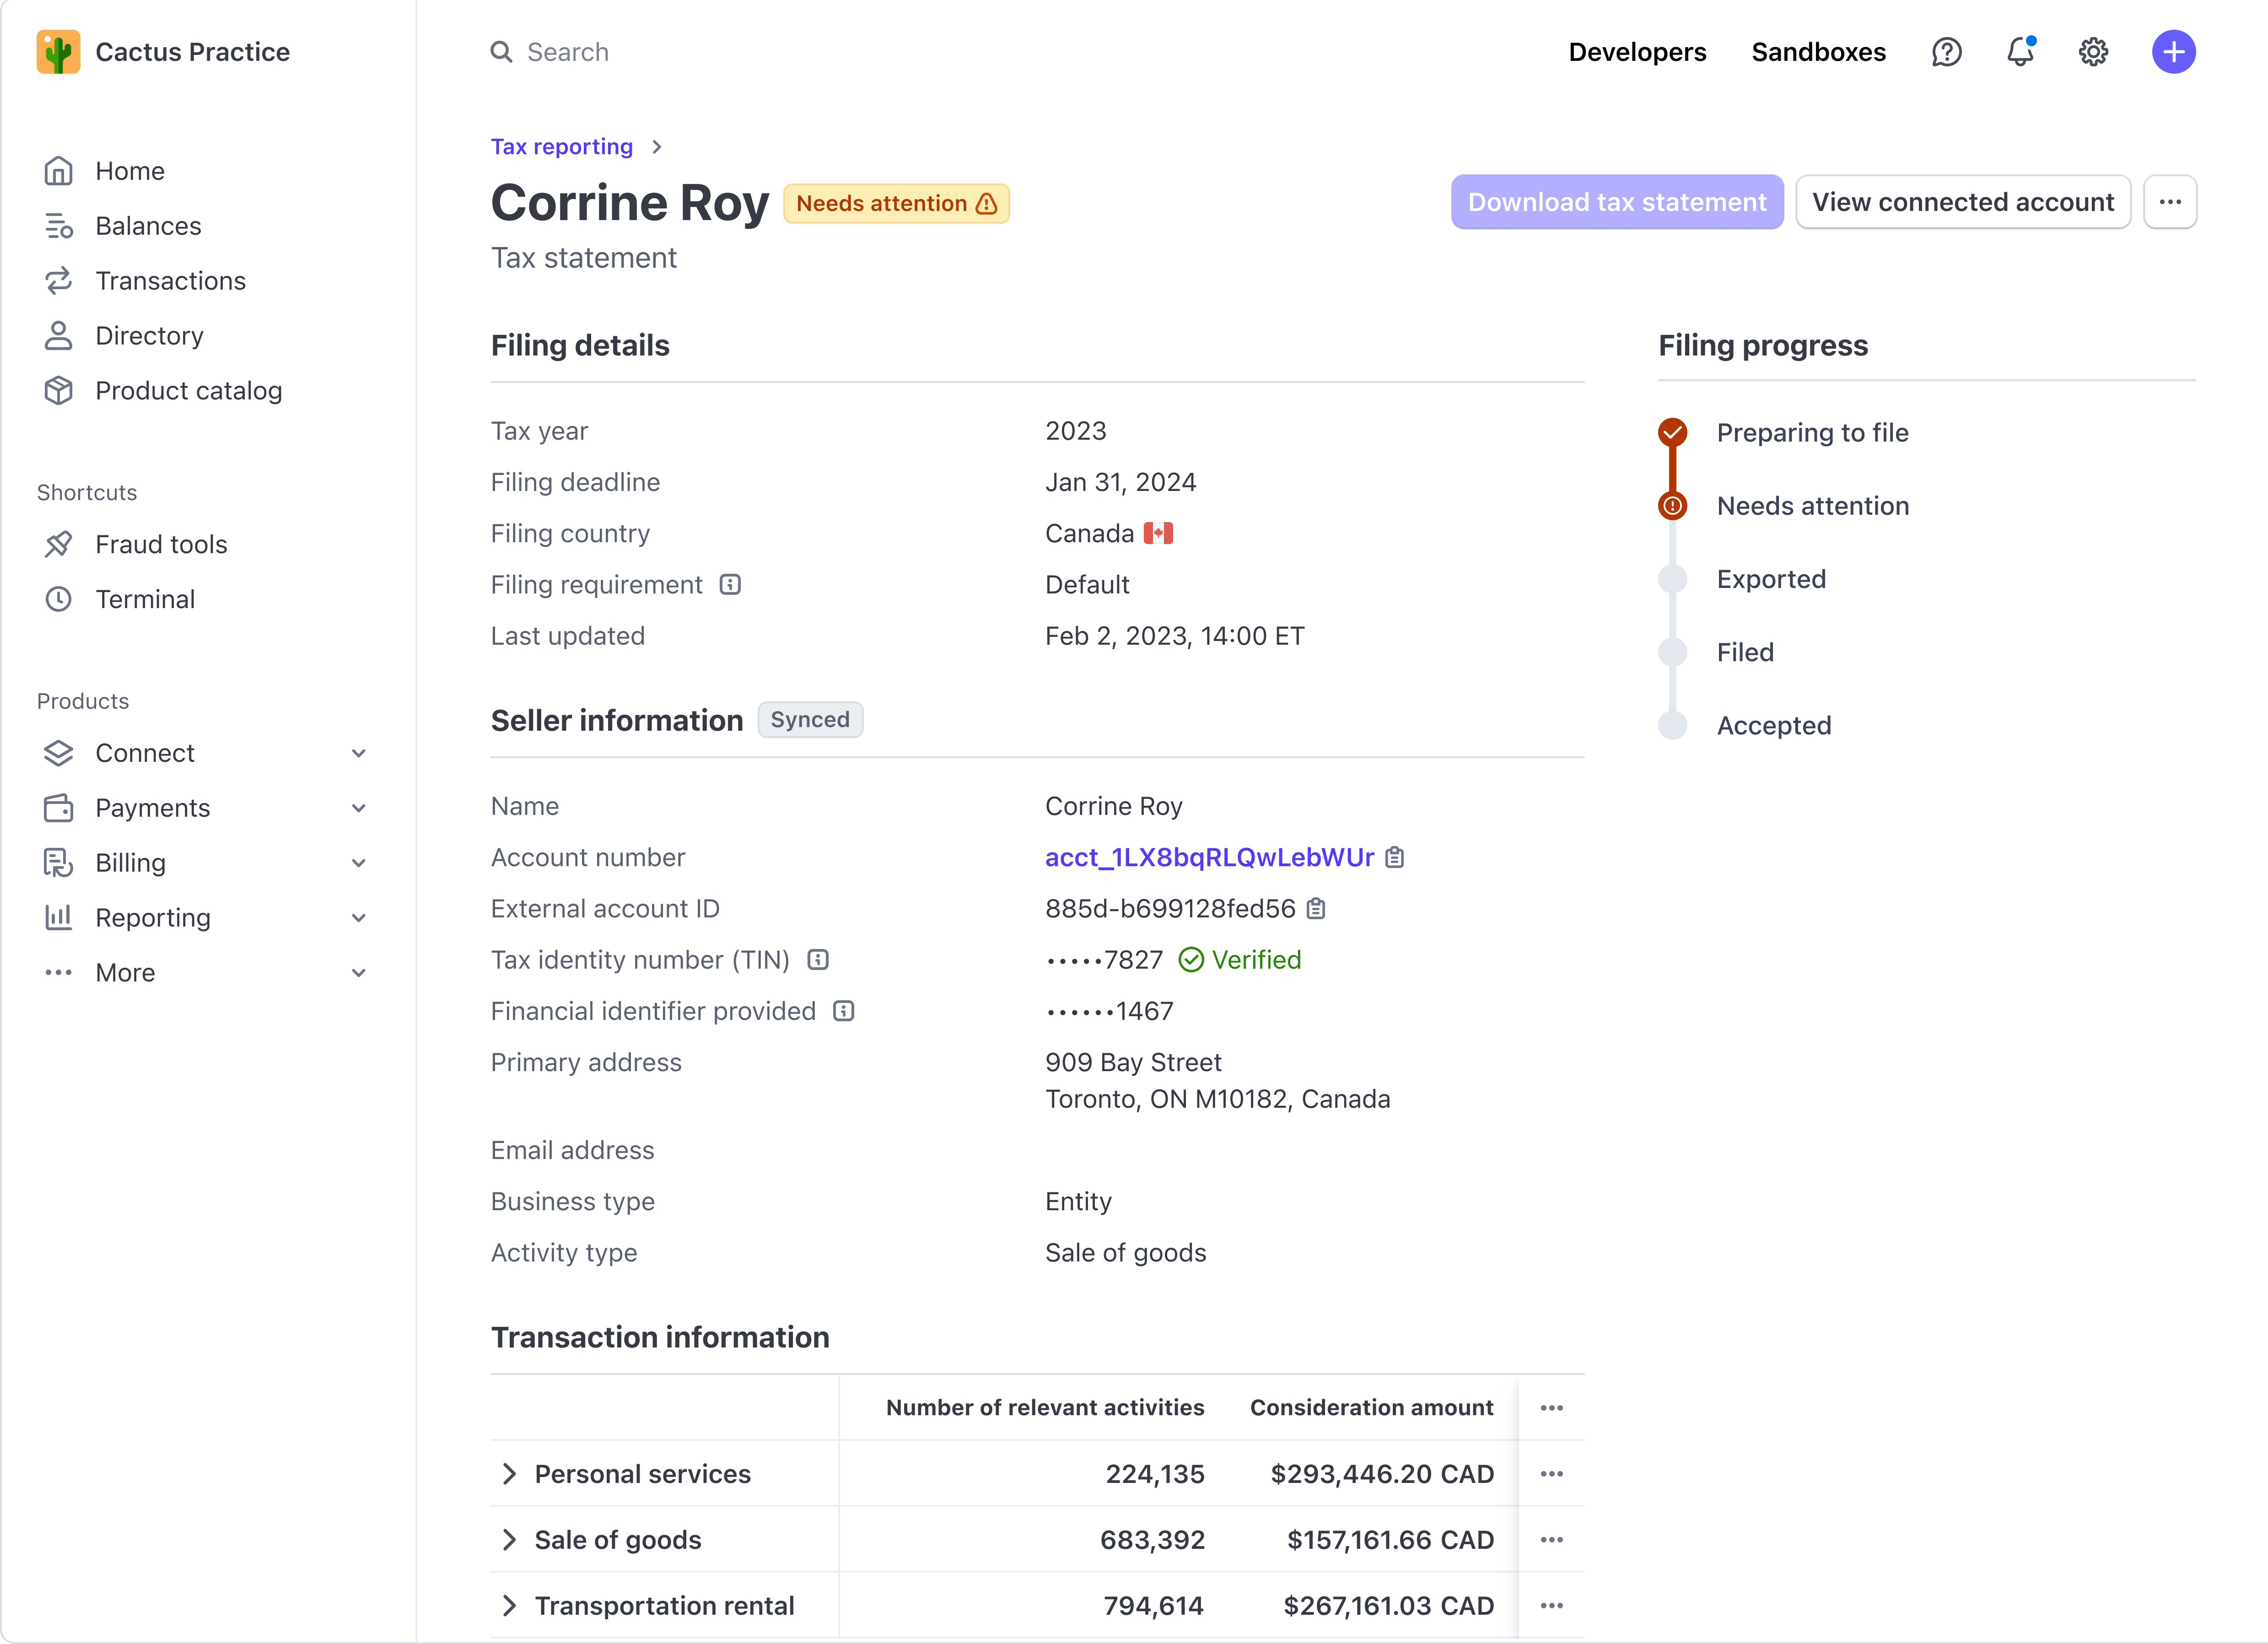
Task: Copy the external account ID icon
Action: click(1319, 908)
